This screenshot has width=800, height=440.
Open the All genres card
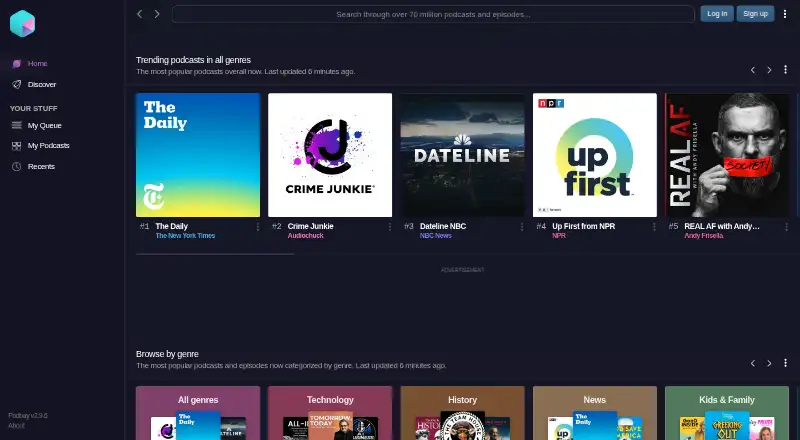click(x=198, y=413)
